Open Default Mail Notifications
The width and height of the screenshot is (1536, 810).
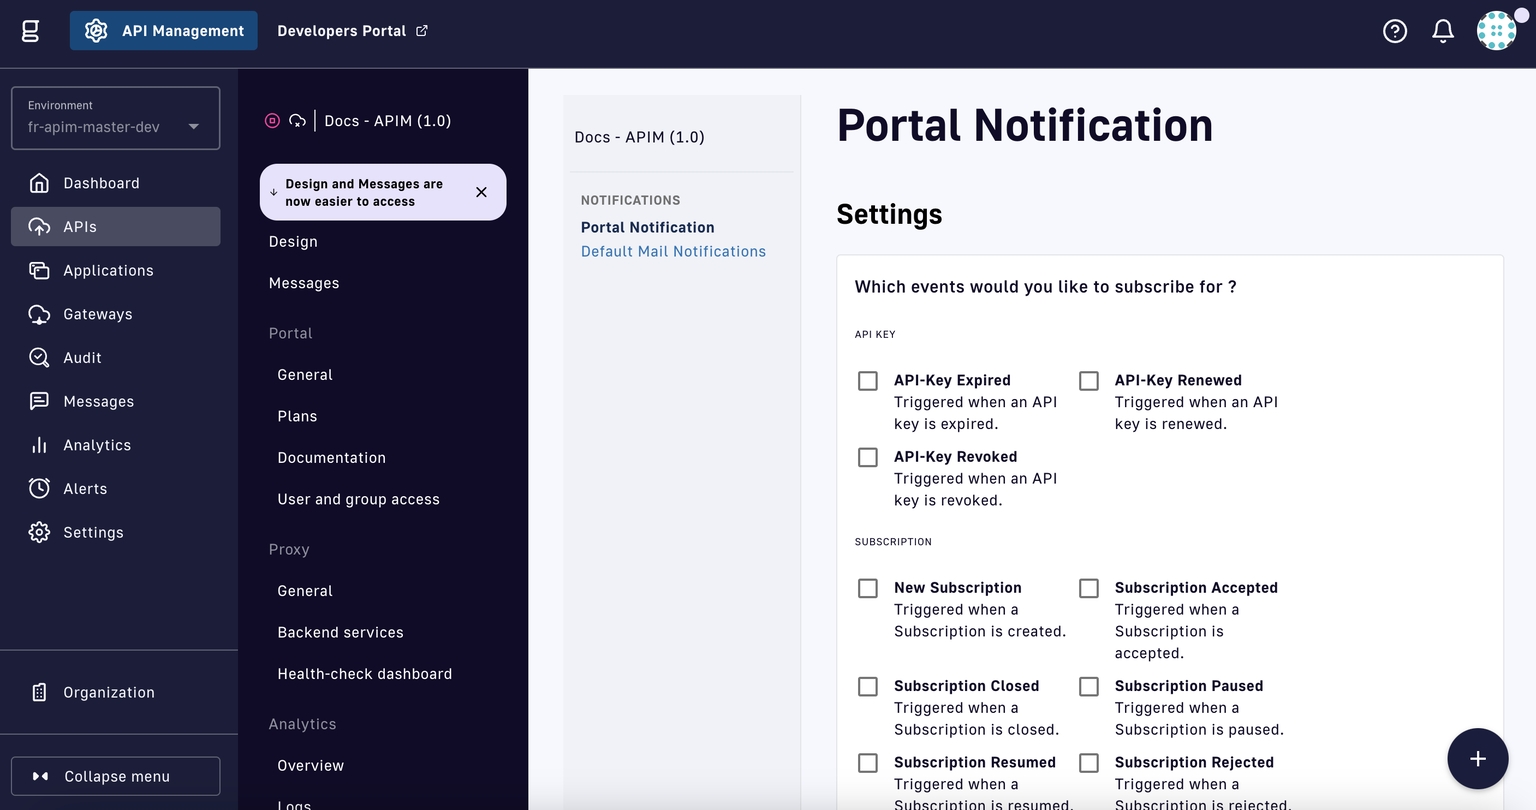pyautogui.click(x=673, y=251)
